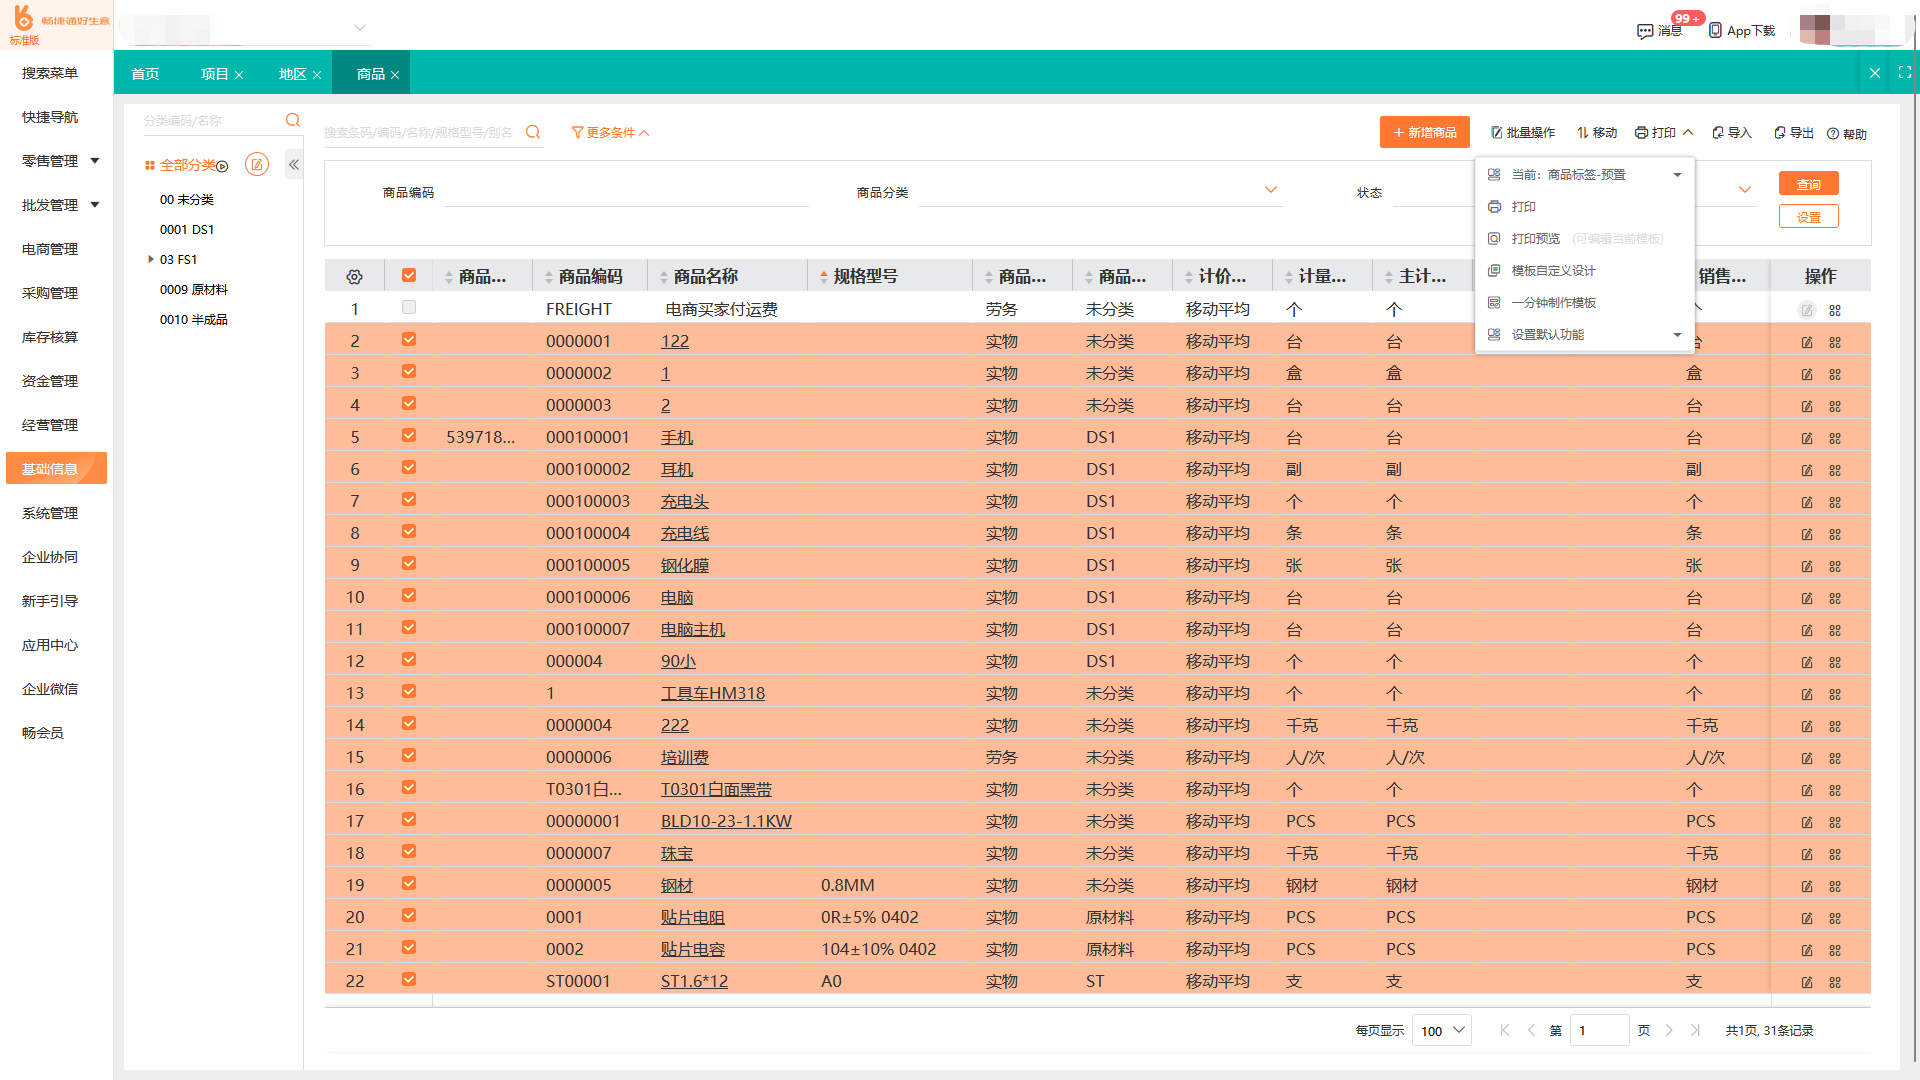Click the new product icon button
This screenshot has width=1920, height=1080.
click(x=1423, y=131)
